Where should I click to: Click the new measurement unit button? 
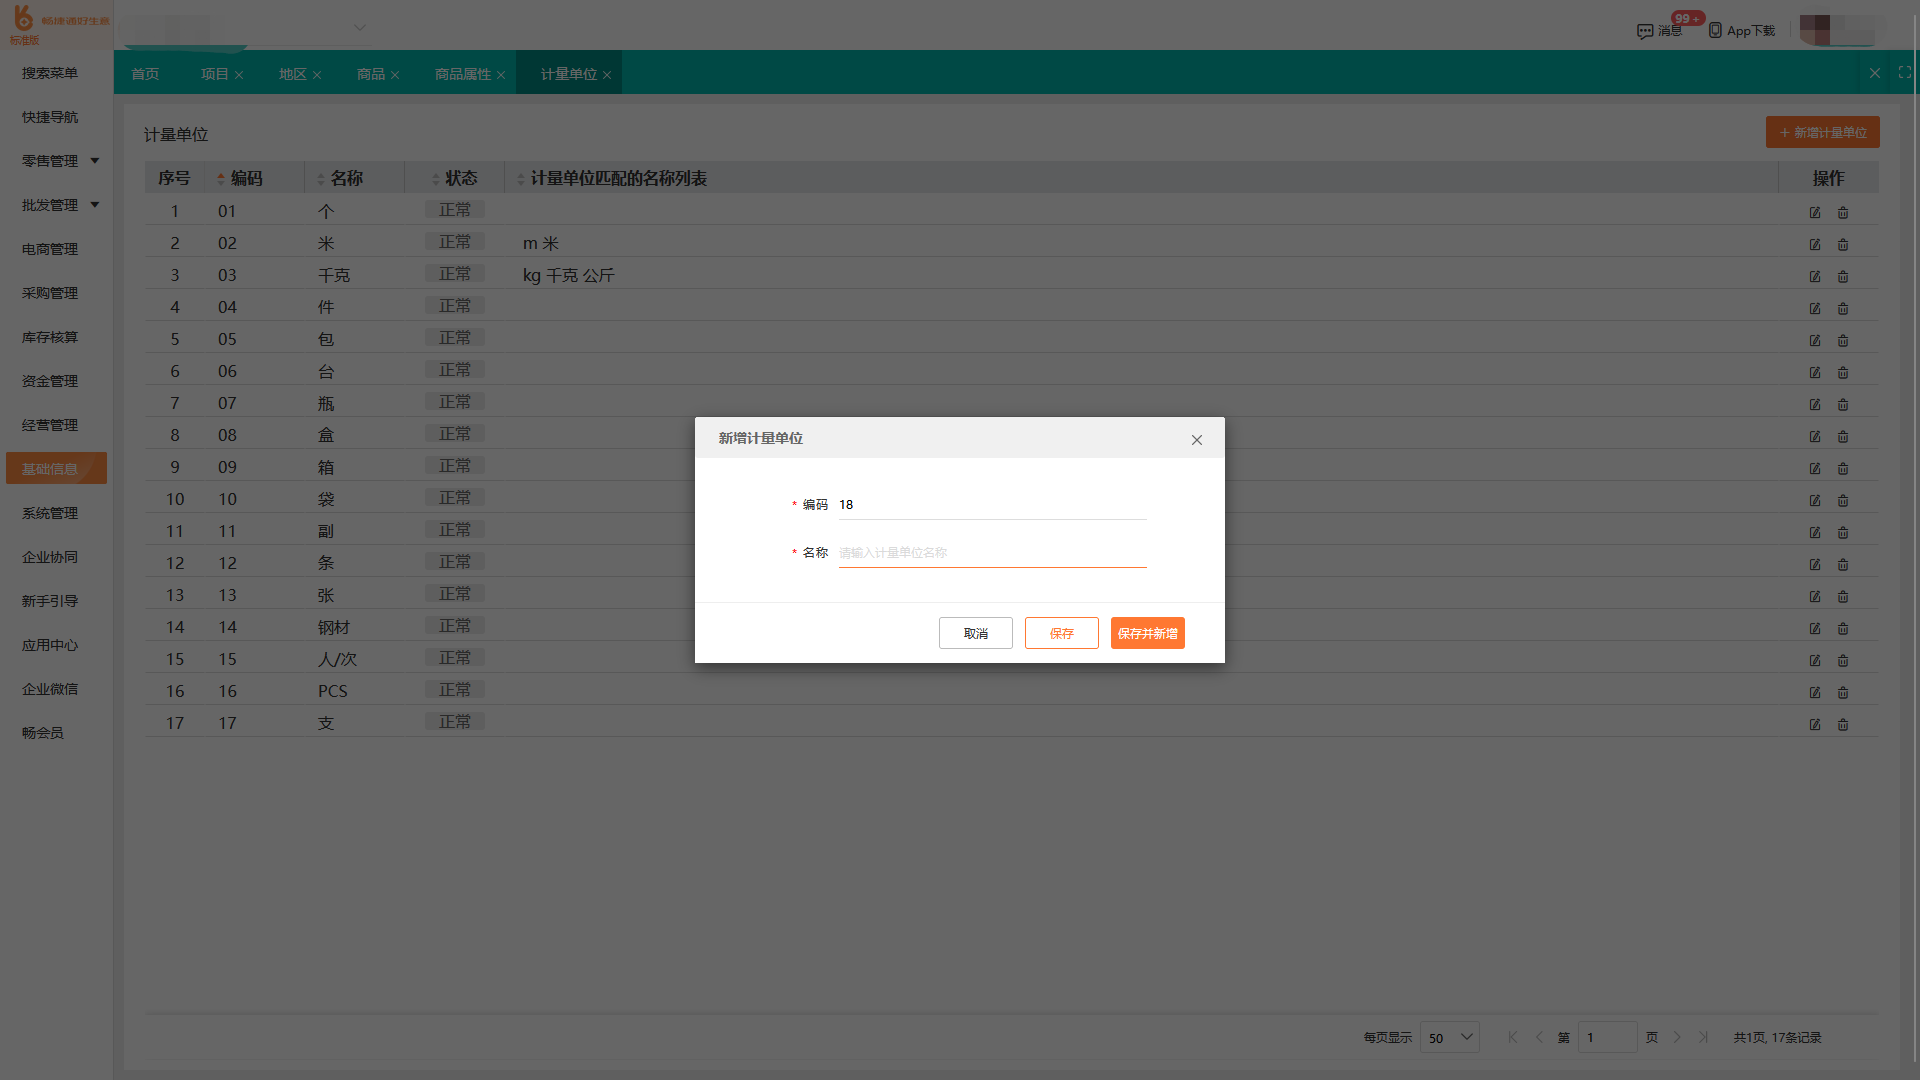tap(1822, 132)
